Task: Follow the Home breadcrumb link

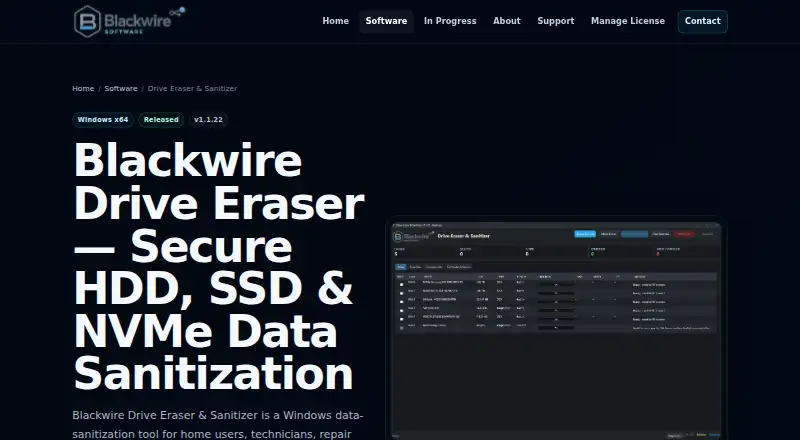Action: 83,88
